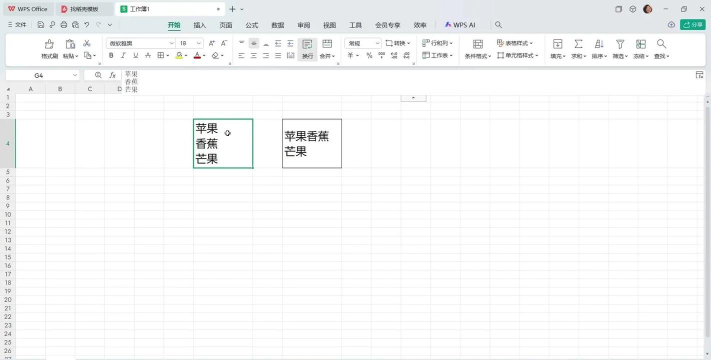Click the thousands separator icon

381,55
